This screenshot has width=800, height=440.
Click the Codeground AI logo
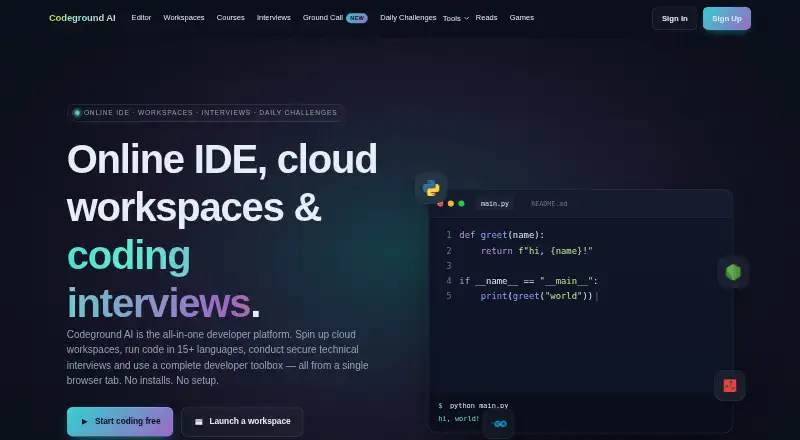(x=82, y=18)
